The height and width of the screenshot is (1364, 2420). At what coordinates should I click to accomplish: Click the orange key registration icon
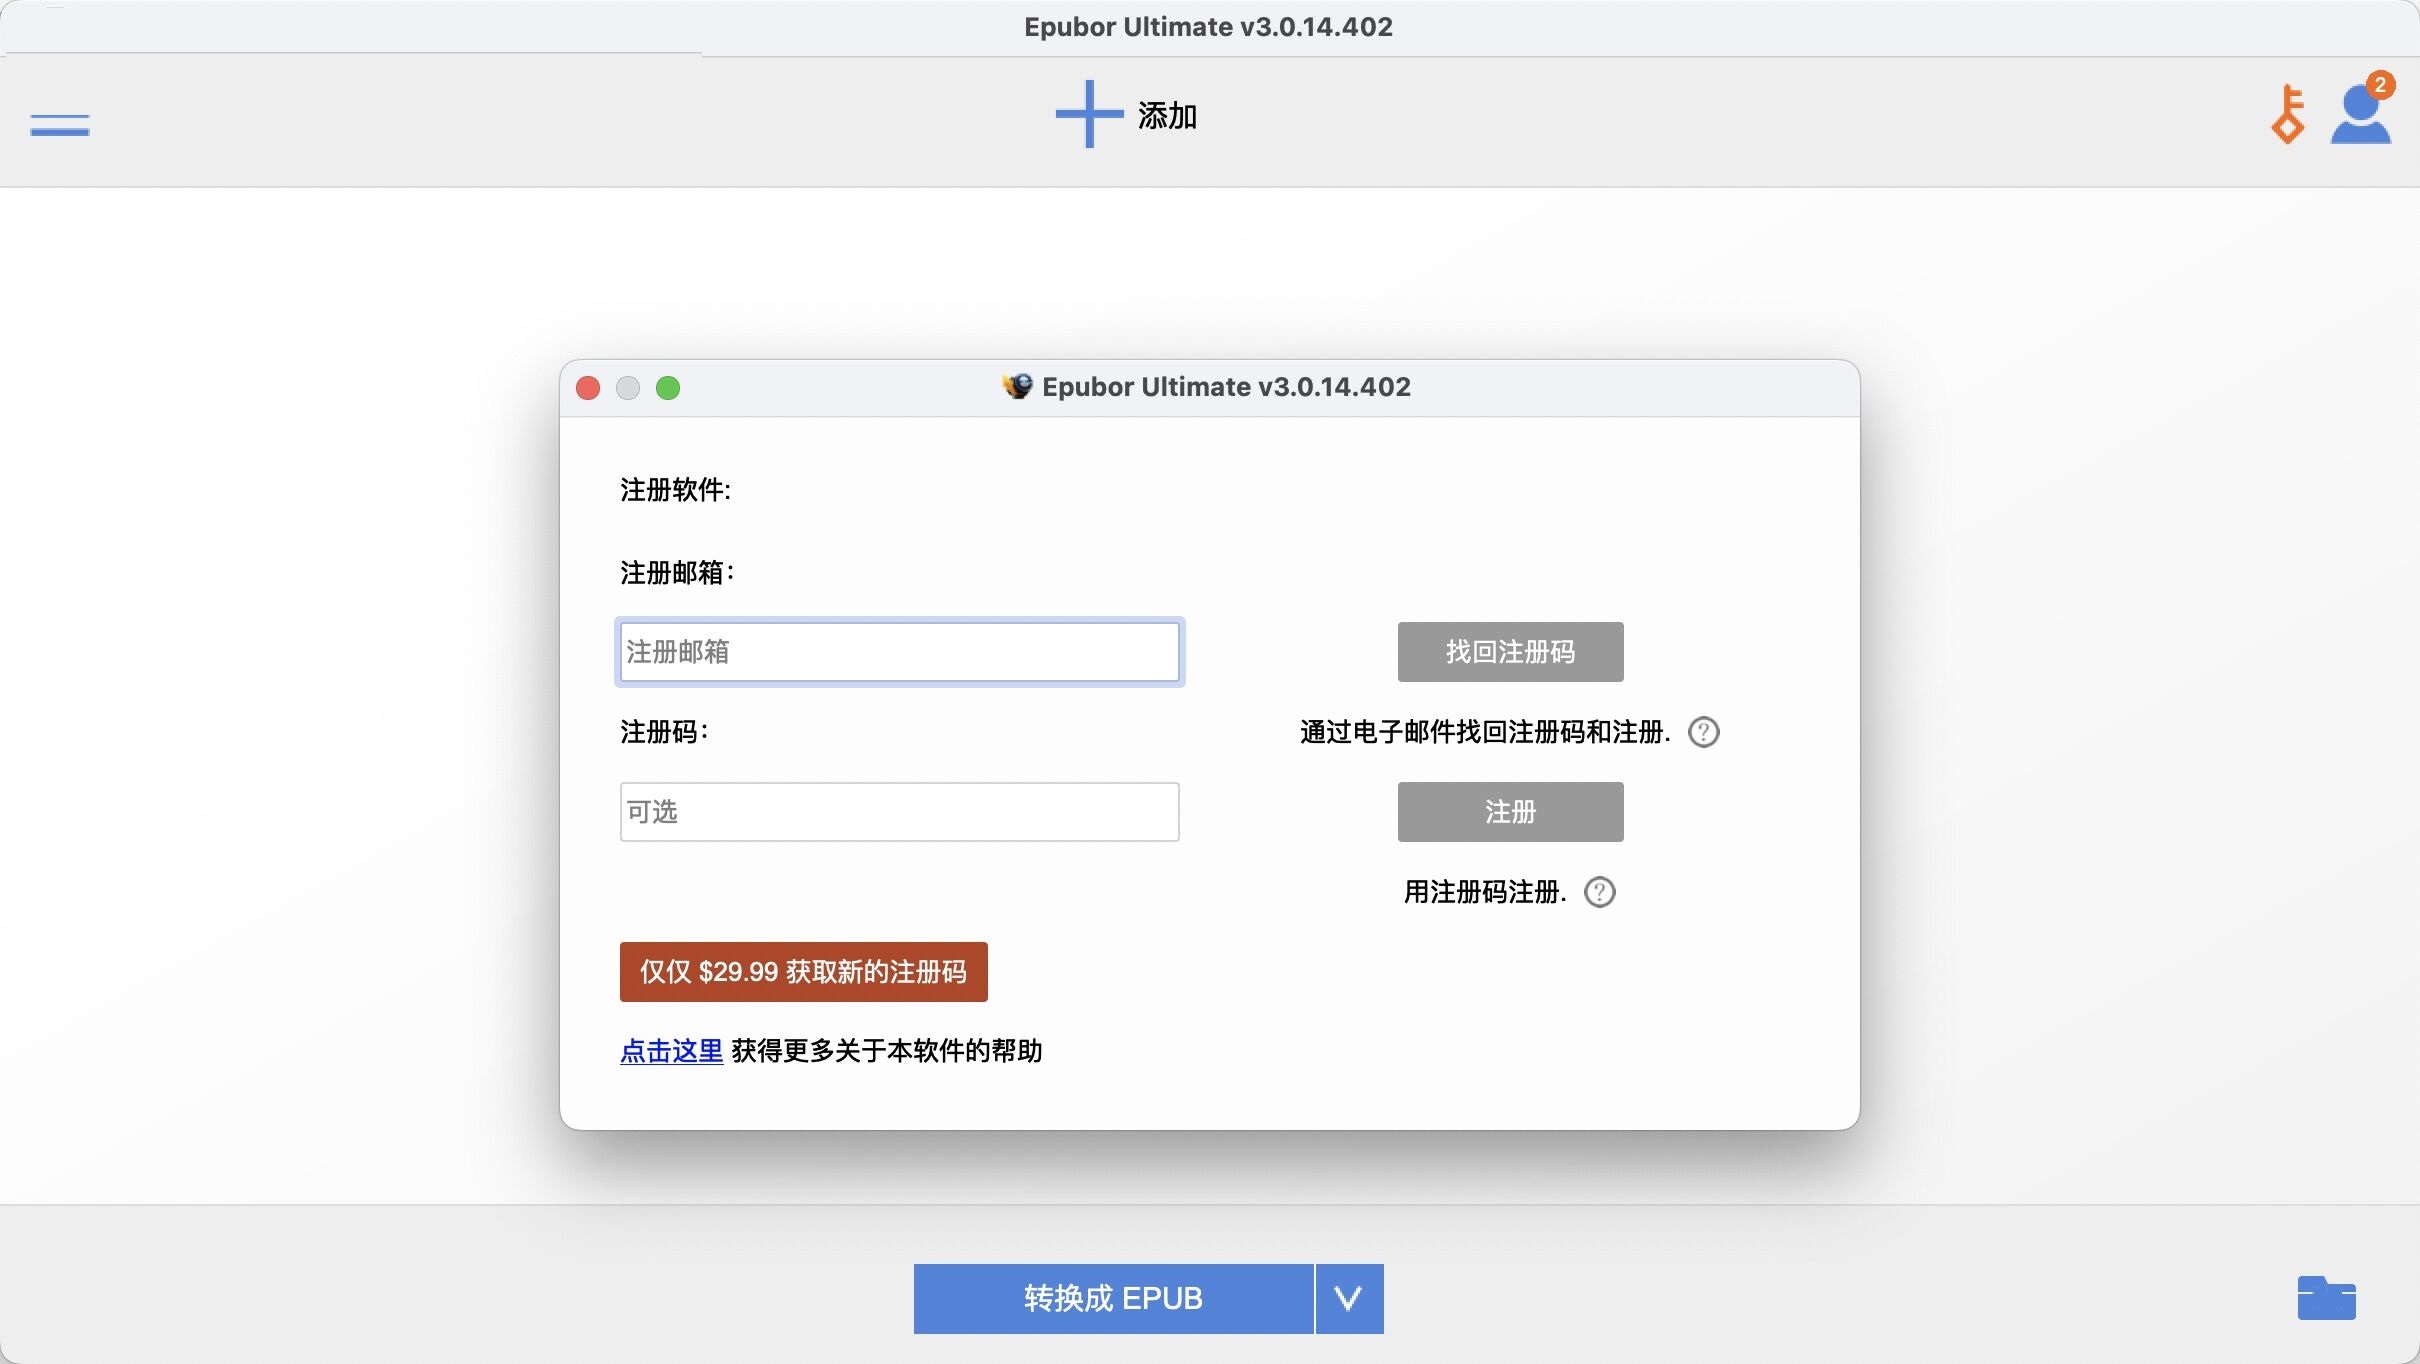click(2288, 116)
